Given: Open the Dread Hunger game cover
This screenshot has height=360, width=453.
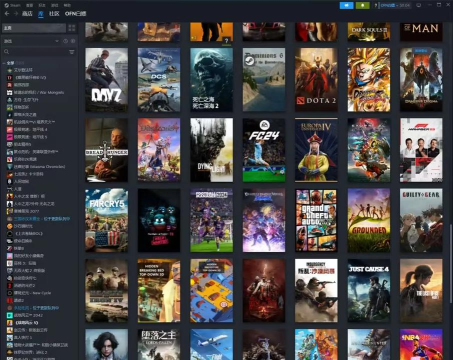Looking at the screenshot, I should (x=106, y=150).
